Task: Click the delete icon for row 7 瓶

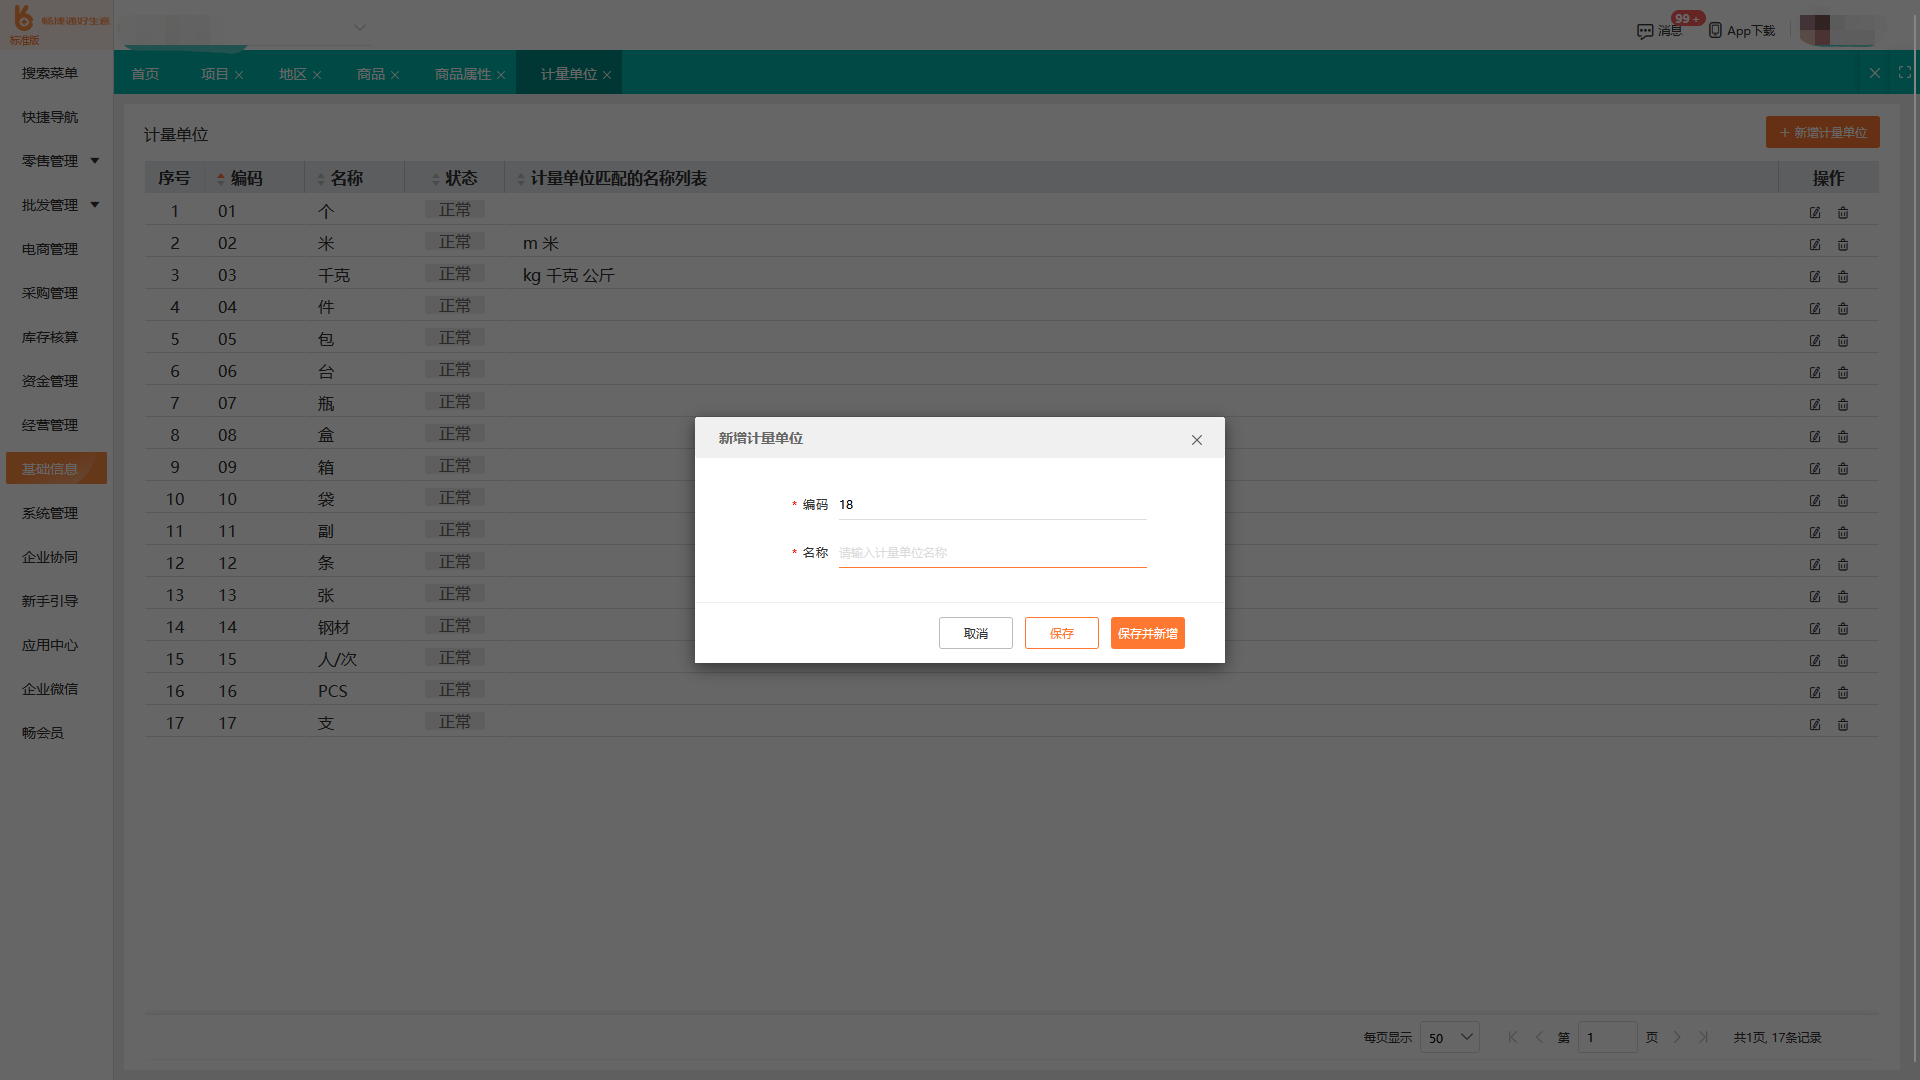Action: pos(1844,404)
